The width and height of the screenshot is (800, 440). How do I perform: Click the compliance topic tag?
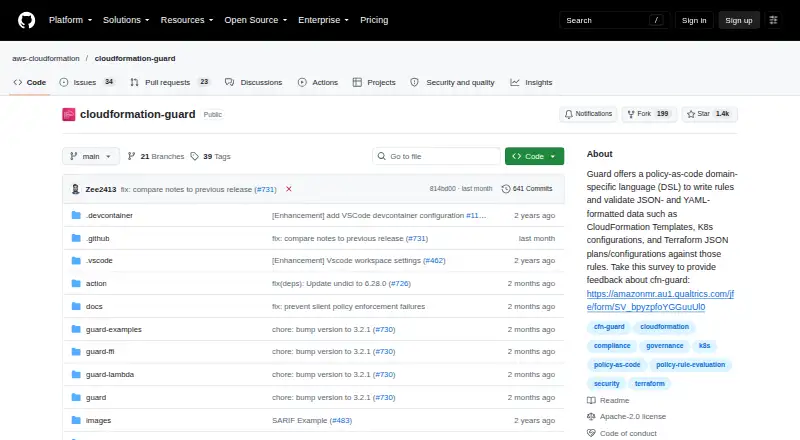pyautogui.click(x=612, y=346)
